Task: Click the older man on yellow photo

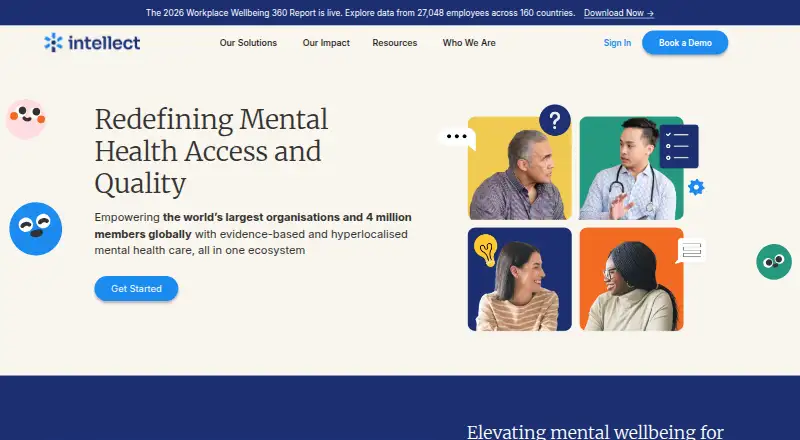Action: [519, 168]
